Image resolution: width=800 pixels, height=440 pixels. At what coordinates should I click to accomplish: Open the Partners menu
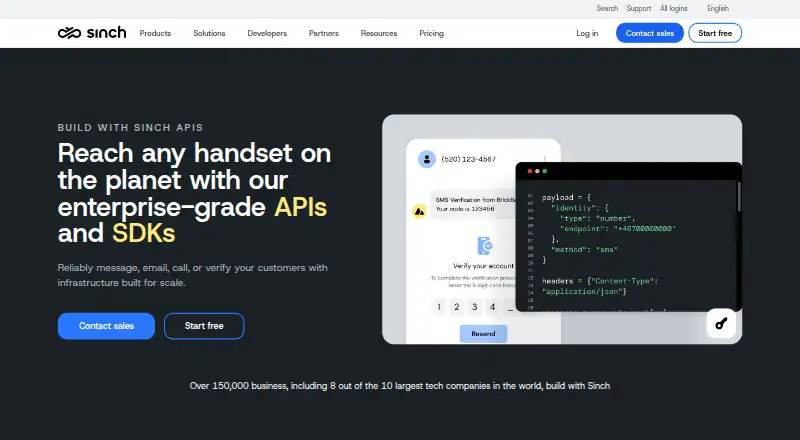pyautogui.click(x=323, y=33)
